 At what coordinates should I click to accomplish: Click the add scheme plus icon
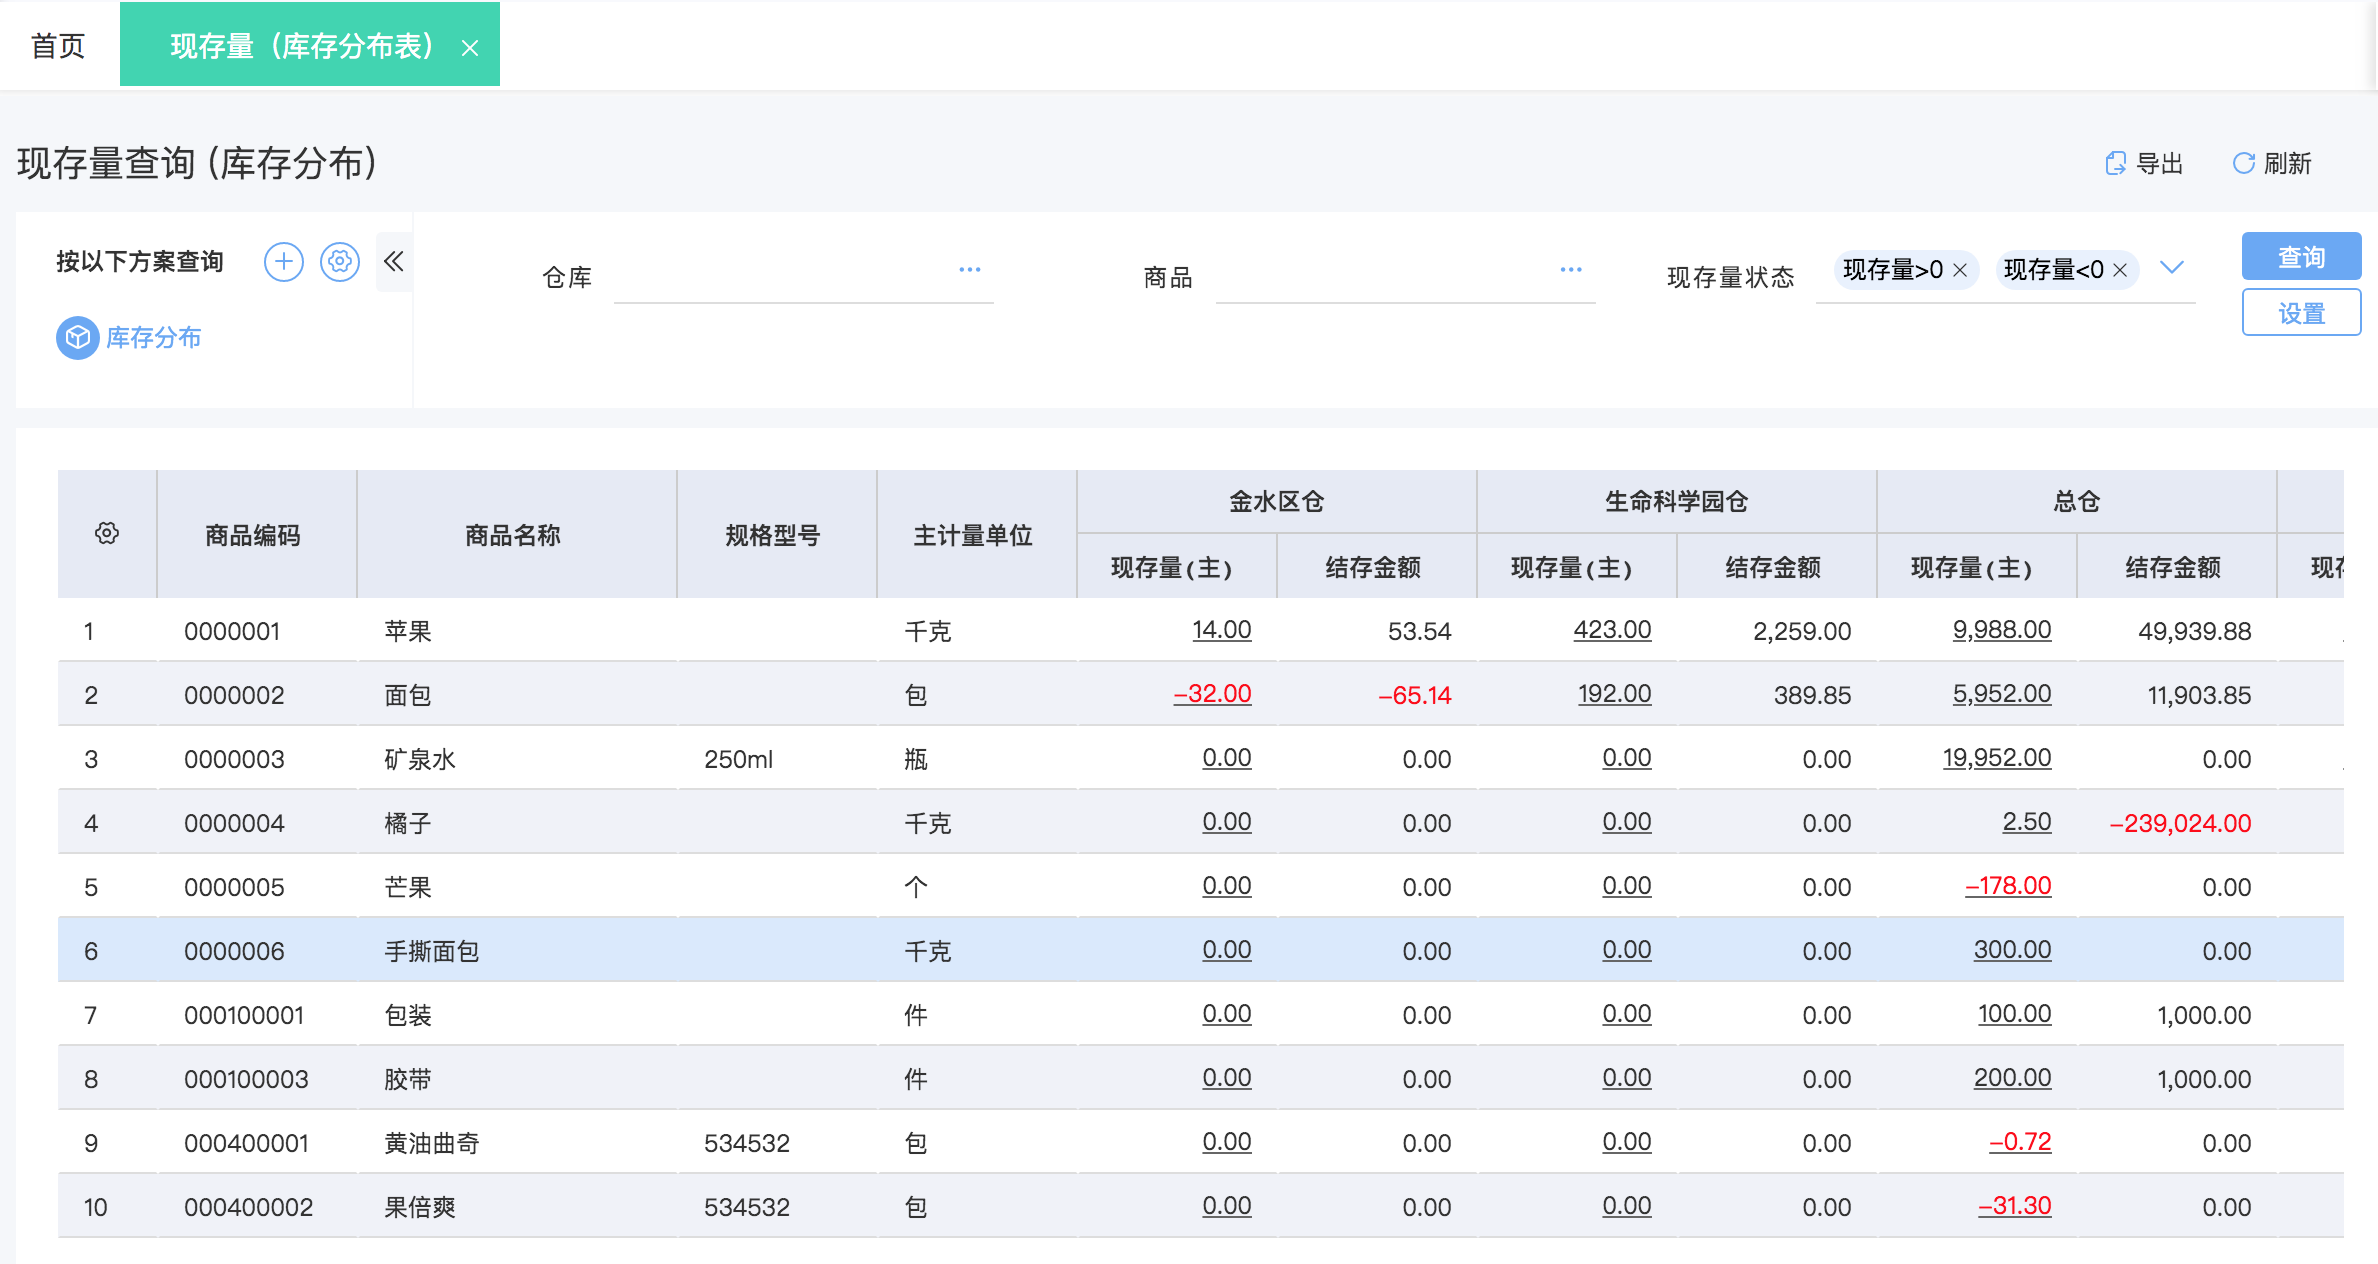pyautogui.click(x=283, y=261)
